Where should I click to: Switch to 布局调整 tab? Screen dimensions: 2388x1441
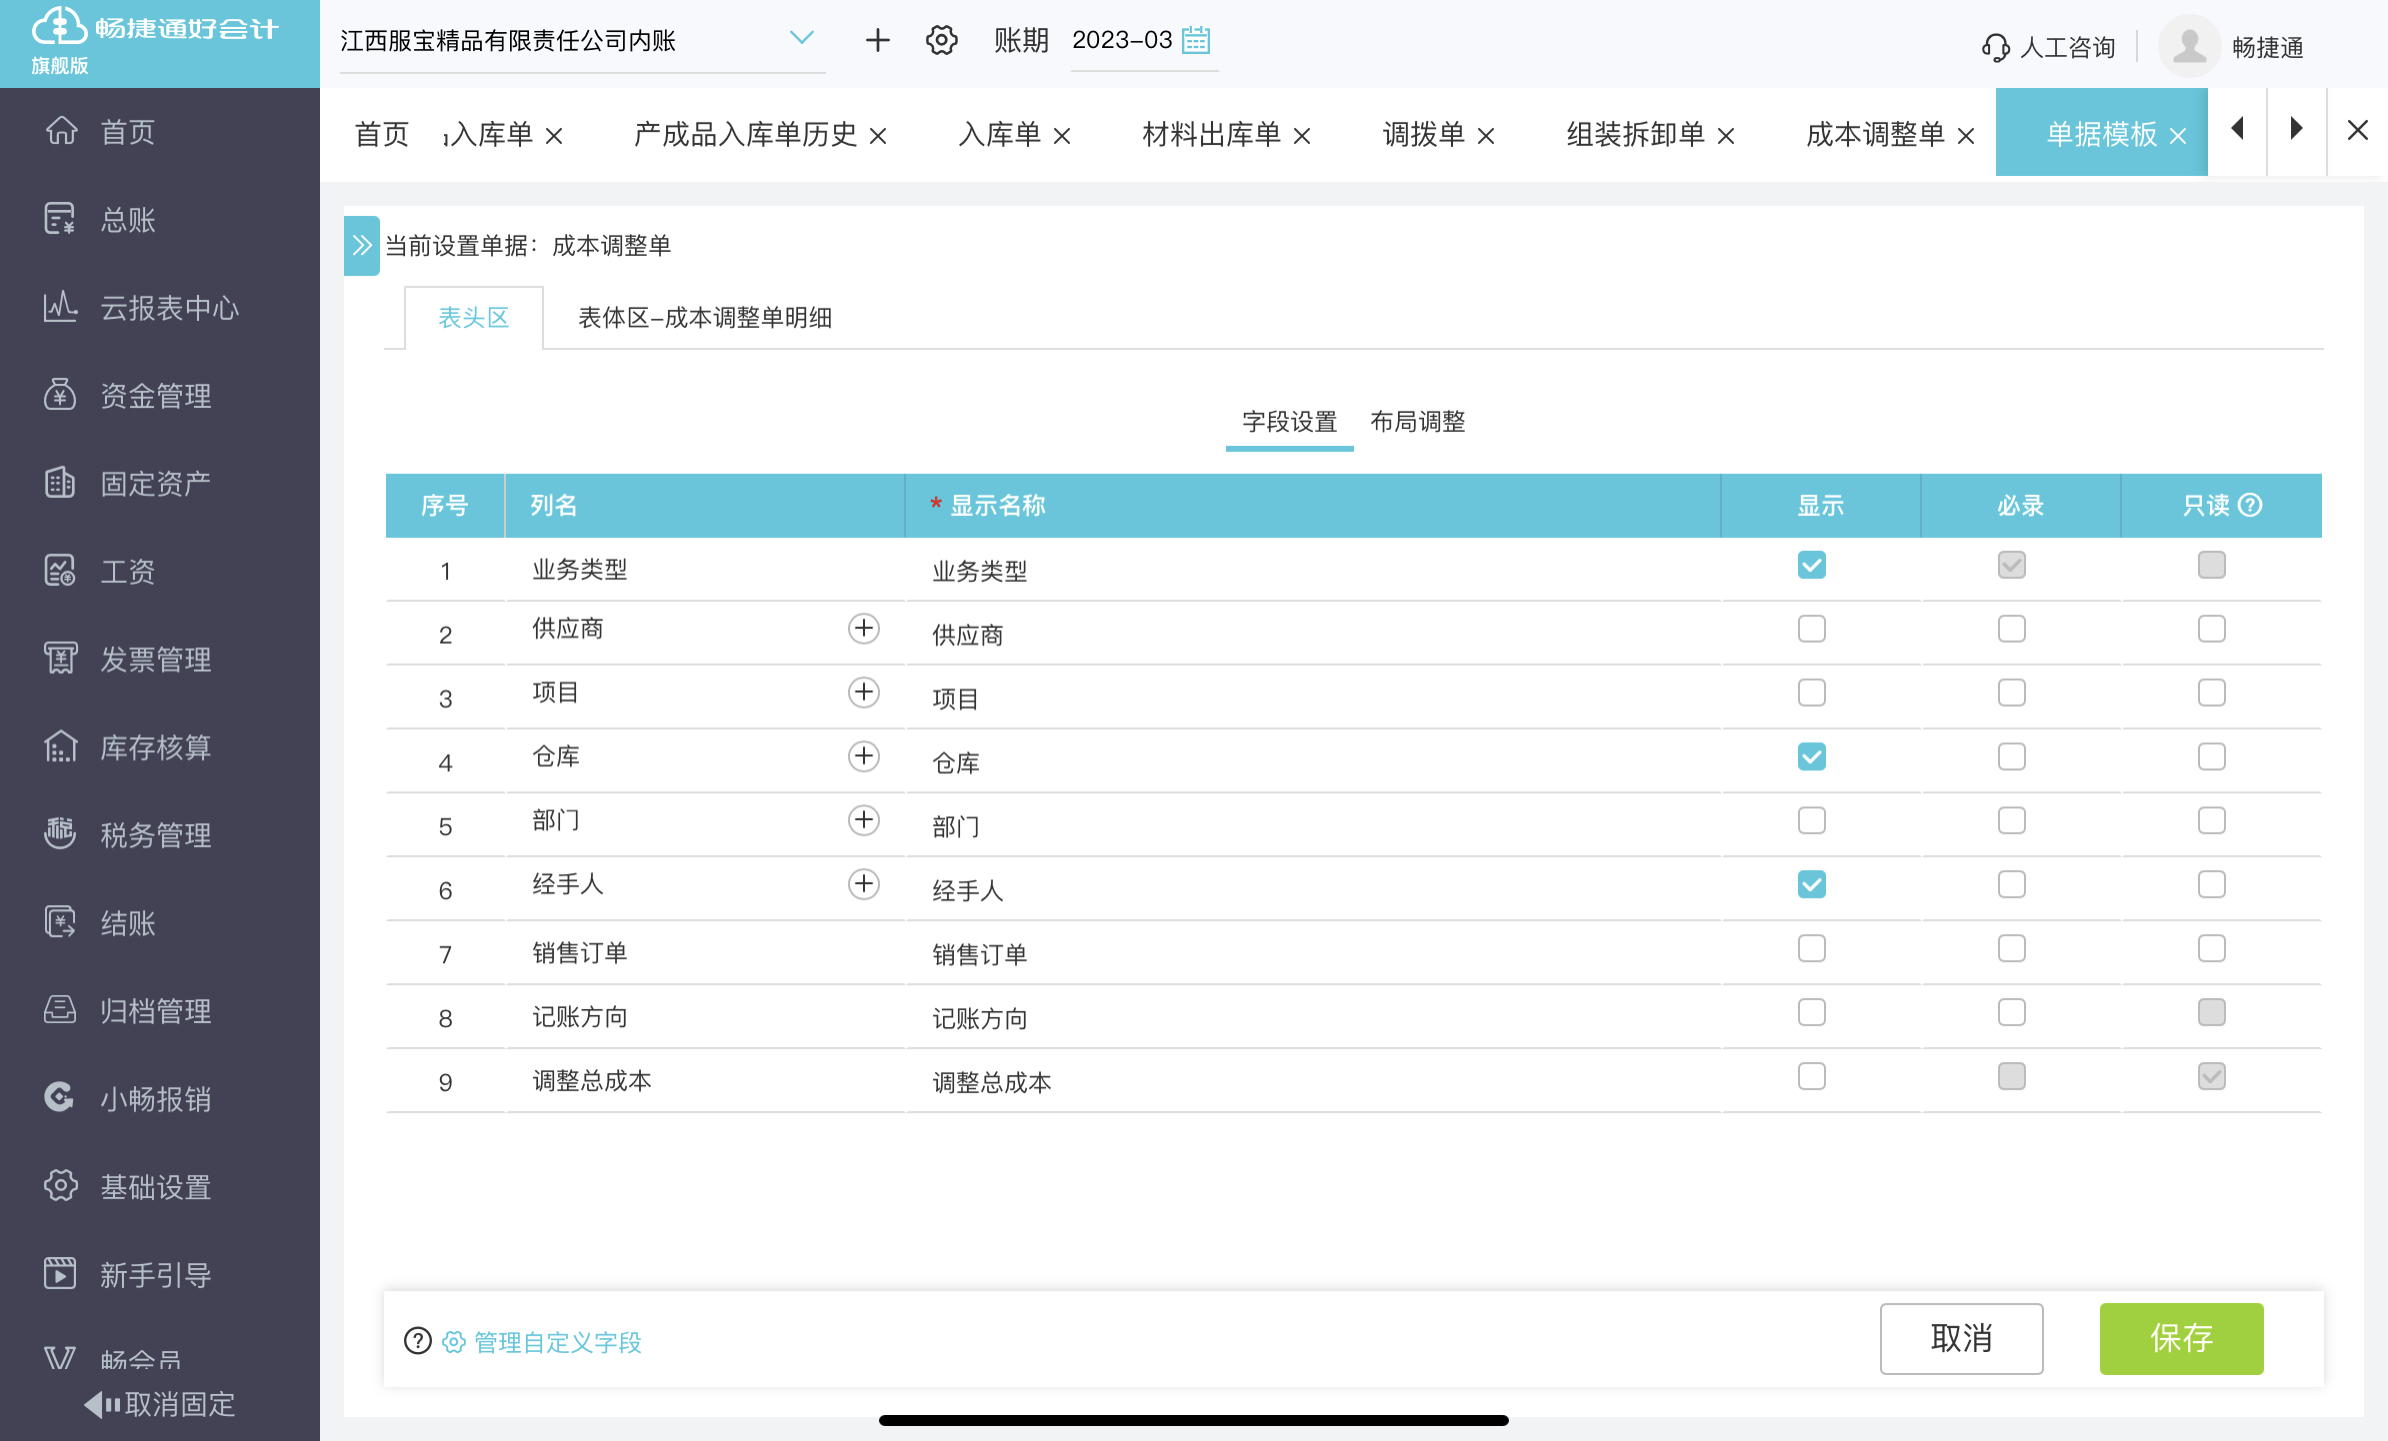pyautogui.click(x=1421, y=423)
